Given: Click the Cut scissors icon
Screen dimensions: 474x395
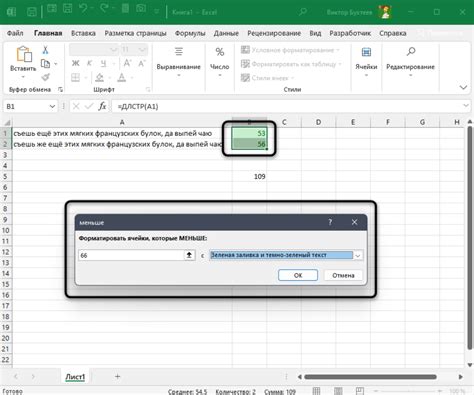Looking at the screenshot, I should tap(45, 50).
